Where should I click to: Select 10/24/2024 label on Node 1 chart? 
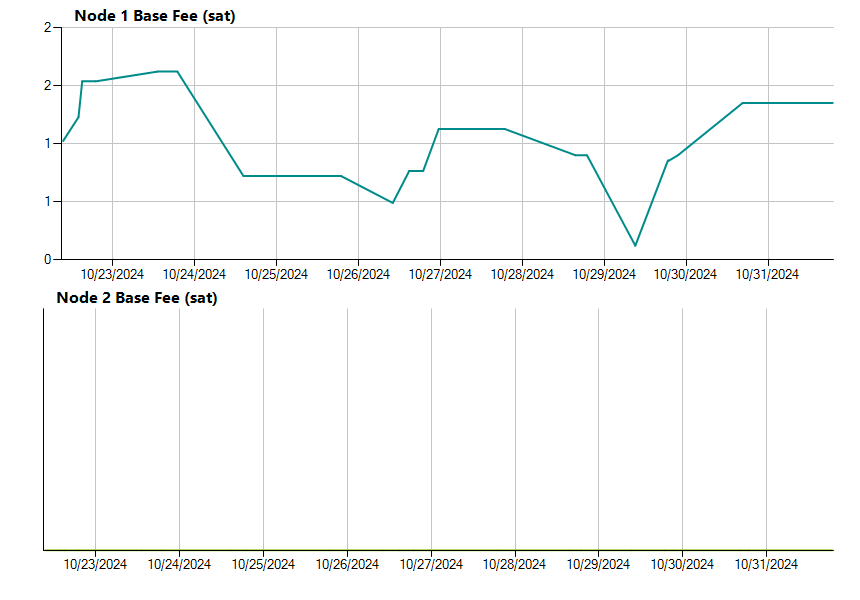point(194,274)
